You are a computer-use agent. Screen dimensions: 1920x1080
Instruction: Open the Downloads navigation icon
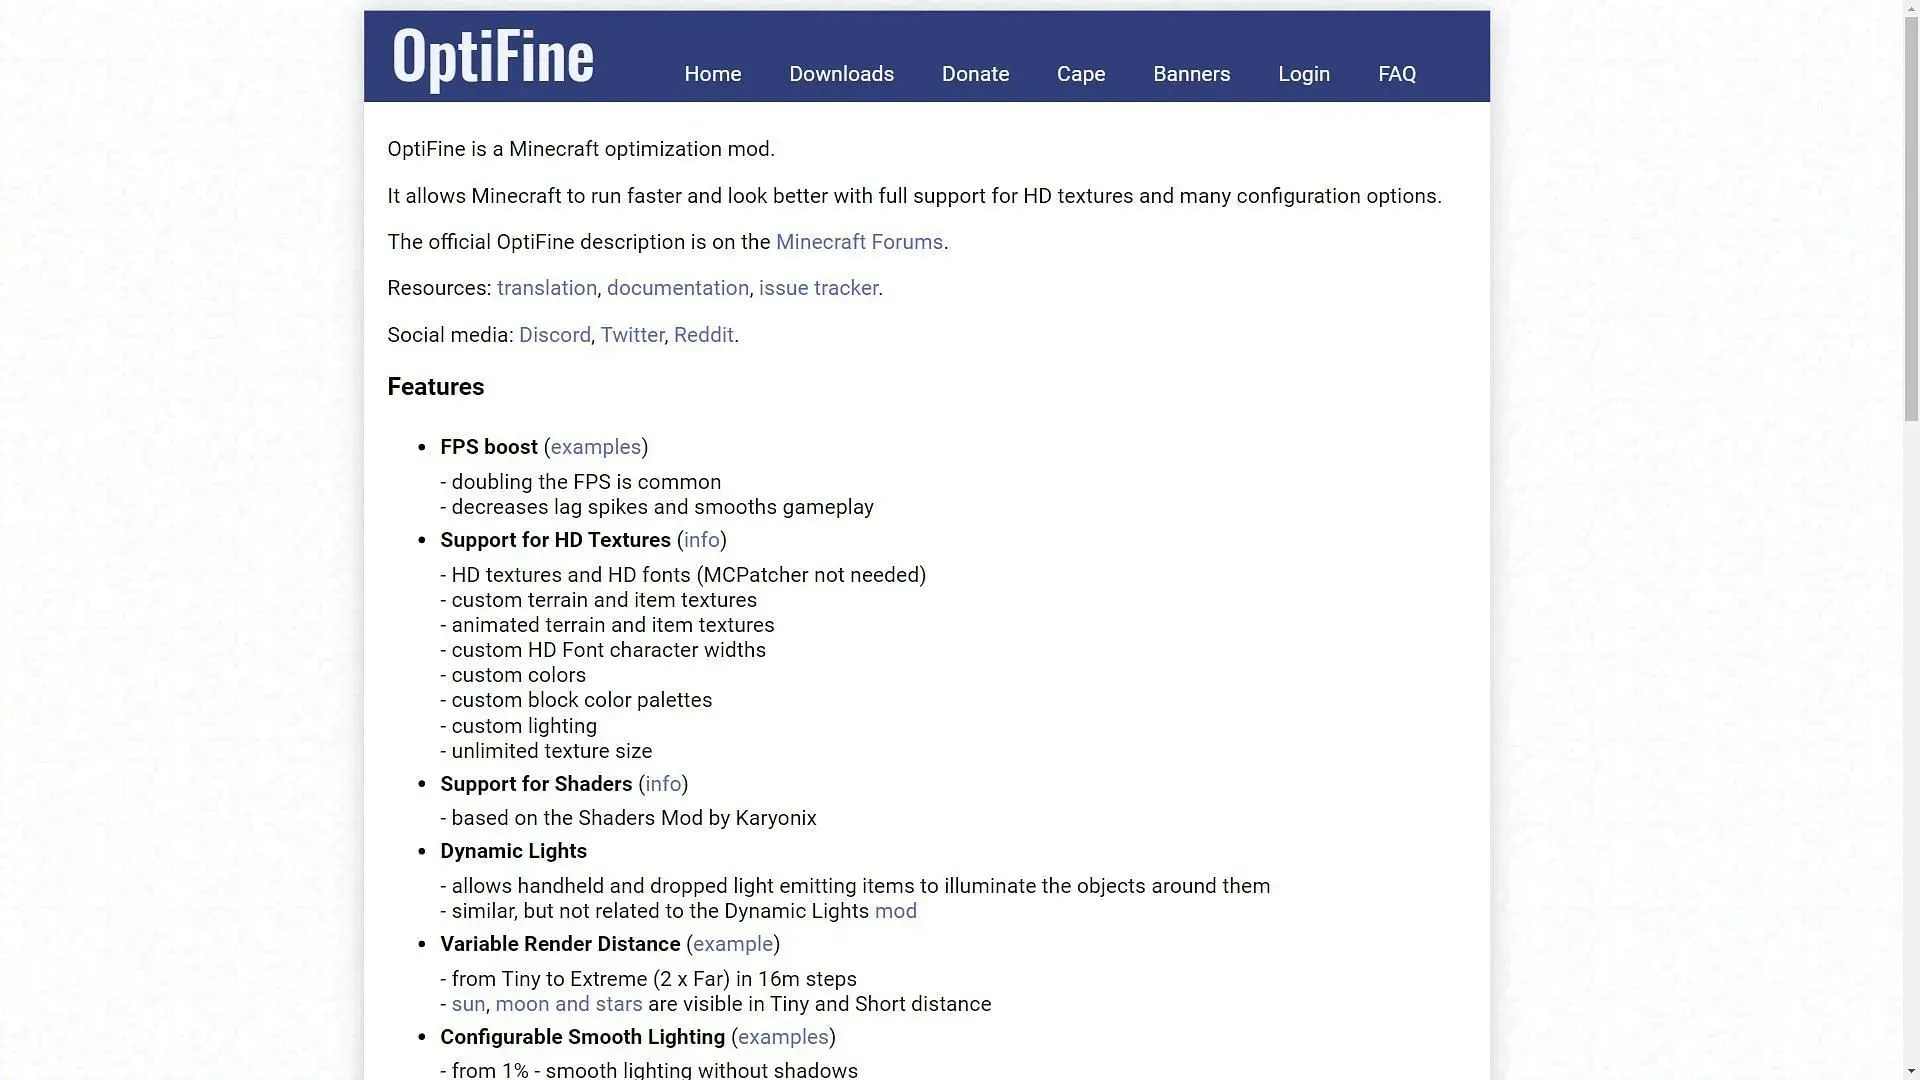[x=841, y=74]
